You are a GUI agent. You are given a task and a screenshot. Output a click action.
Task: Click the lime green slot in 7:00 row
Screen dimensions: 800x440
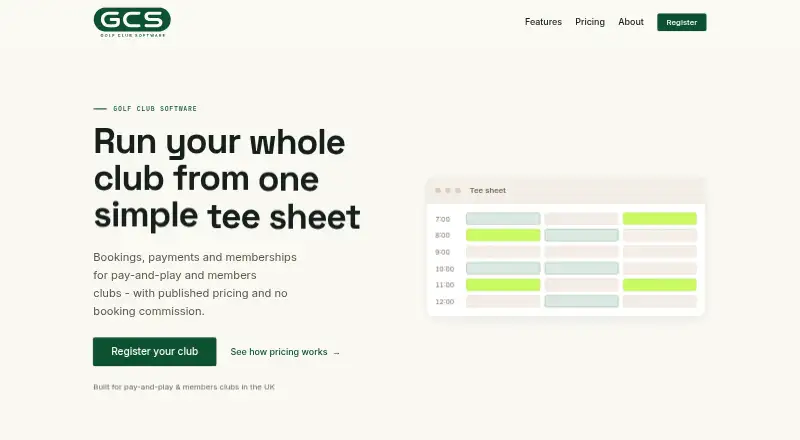[660, 218]
